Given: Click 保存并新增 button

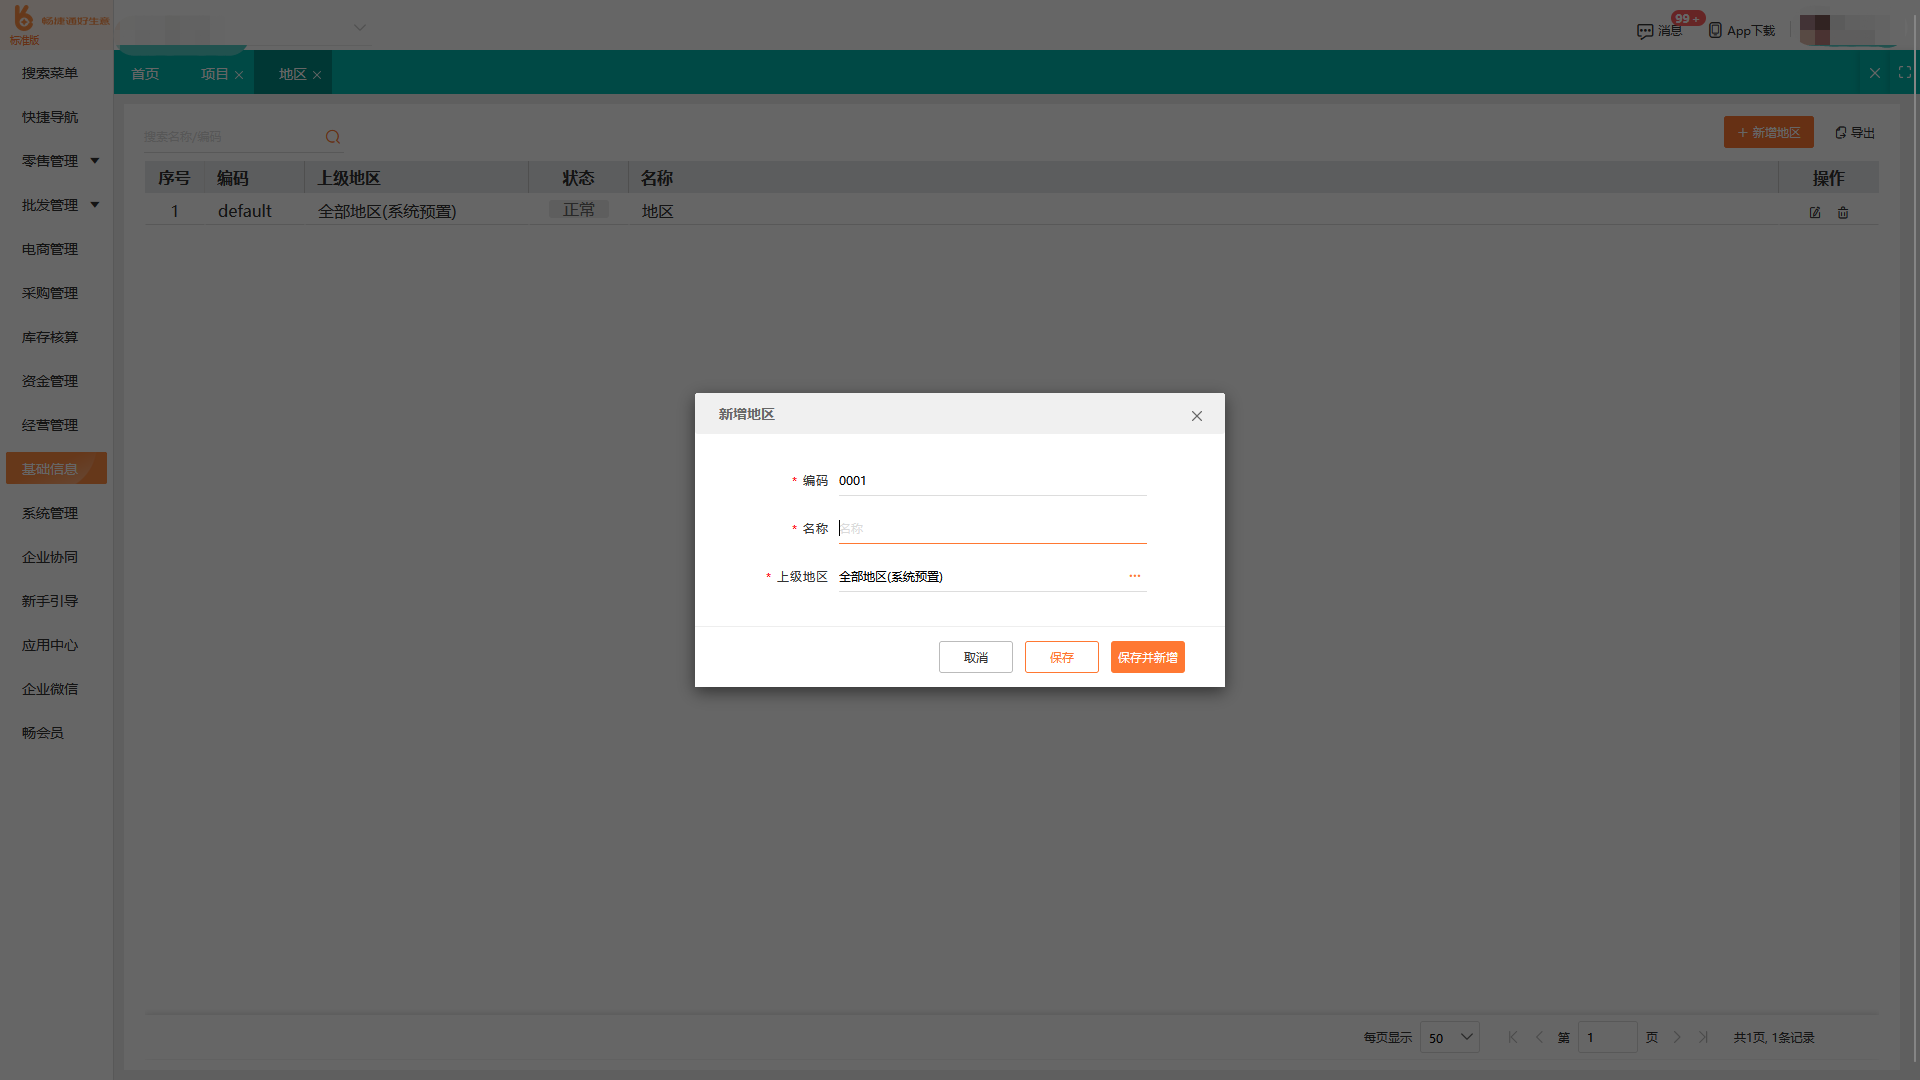Looking at the screenshot, I should pos(1146,657).
